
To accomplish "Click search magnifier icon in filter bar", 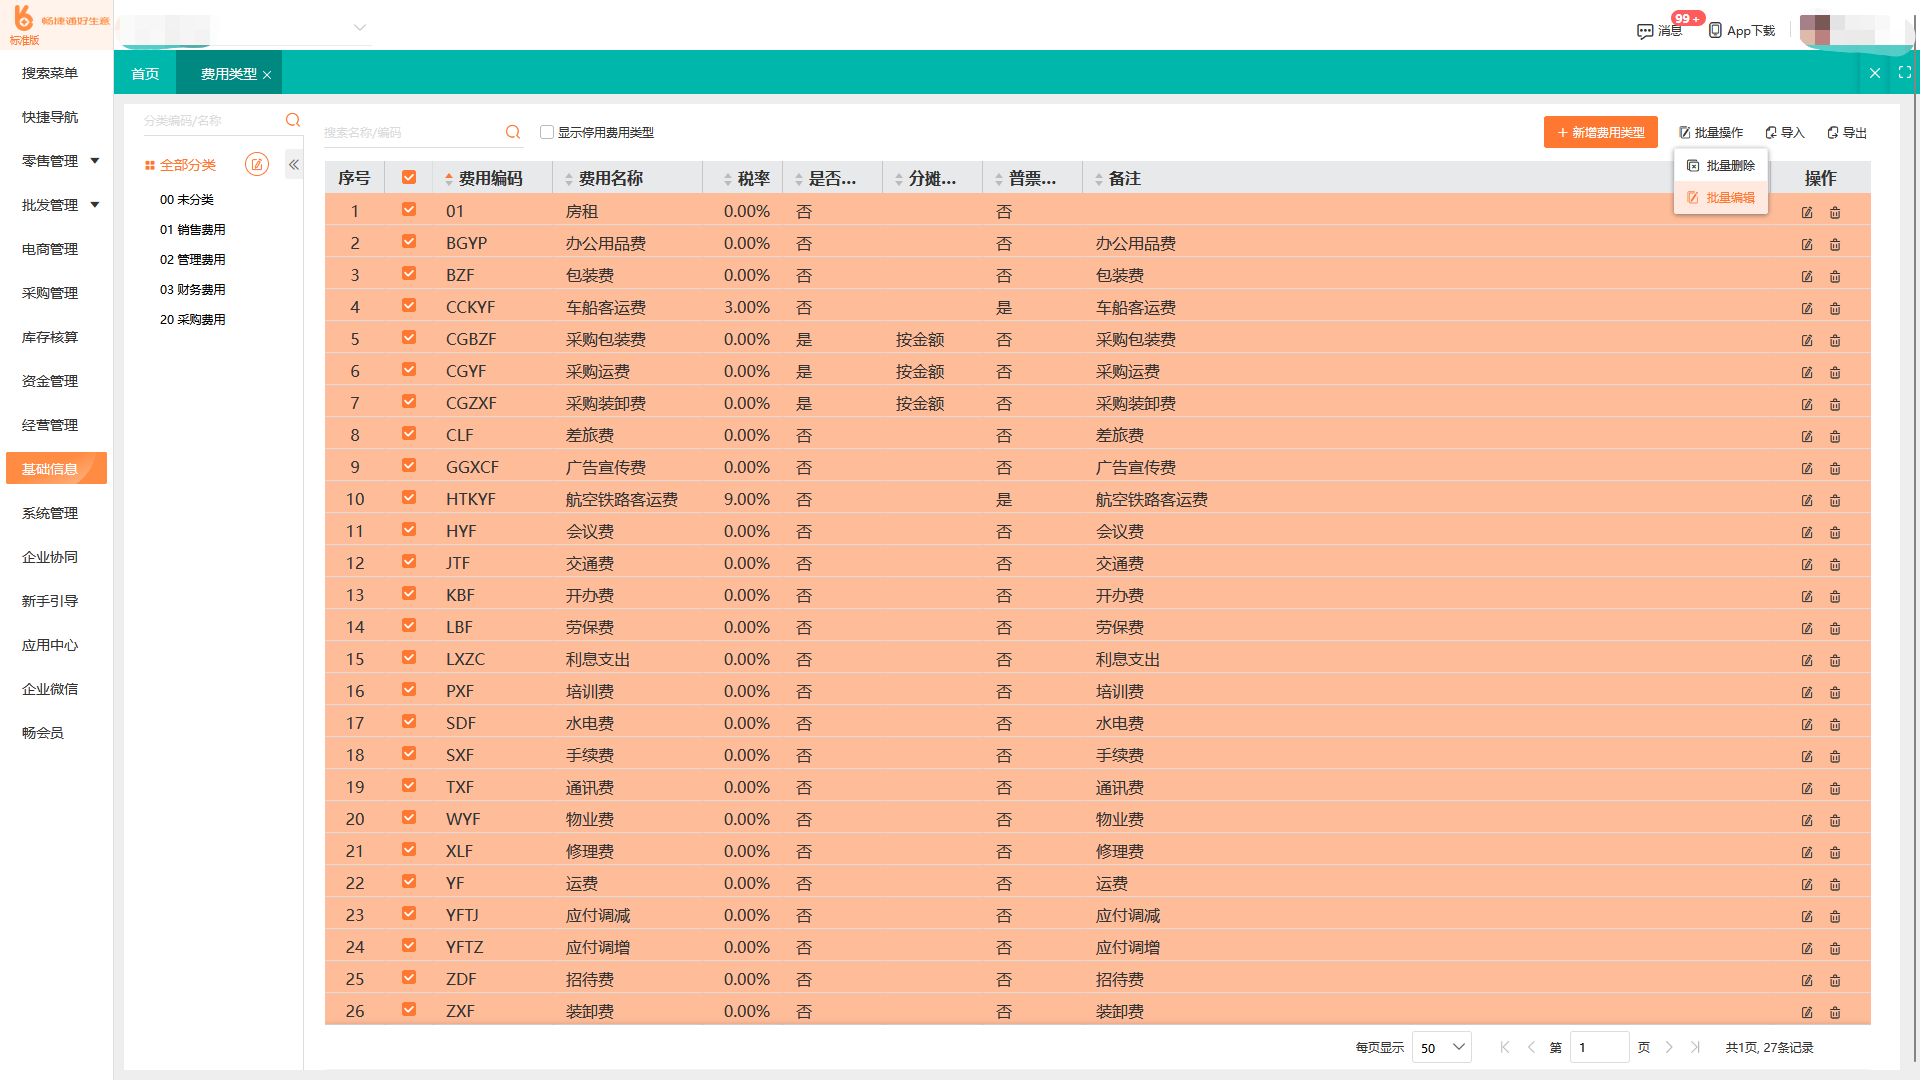I will click(516, 131).
